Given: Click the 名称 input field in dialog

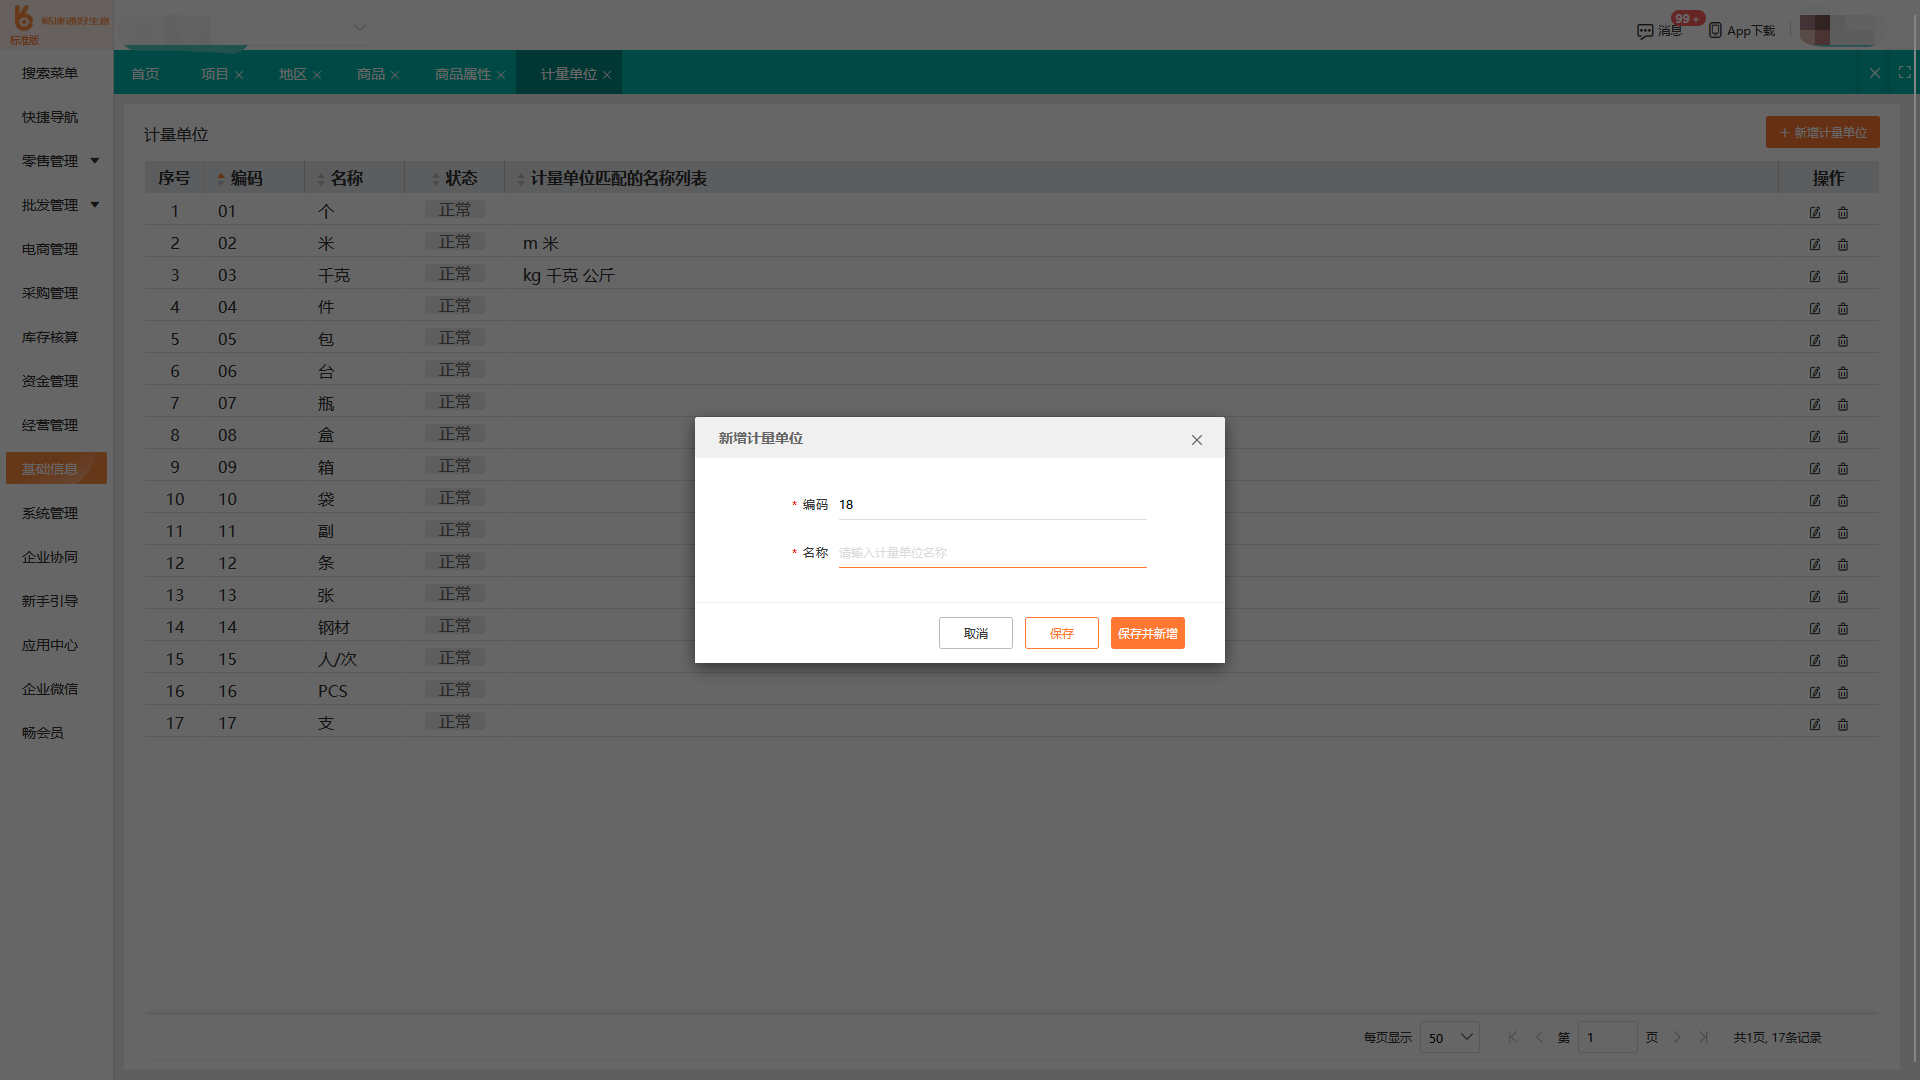Looking at the screenshot, I should tap(993, 553).
